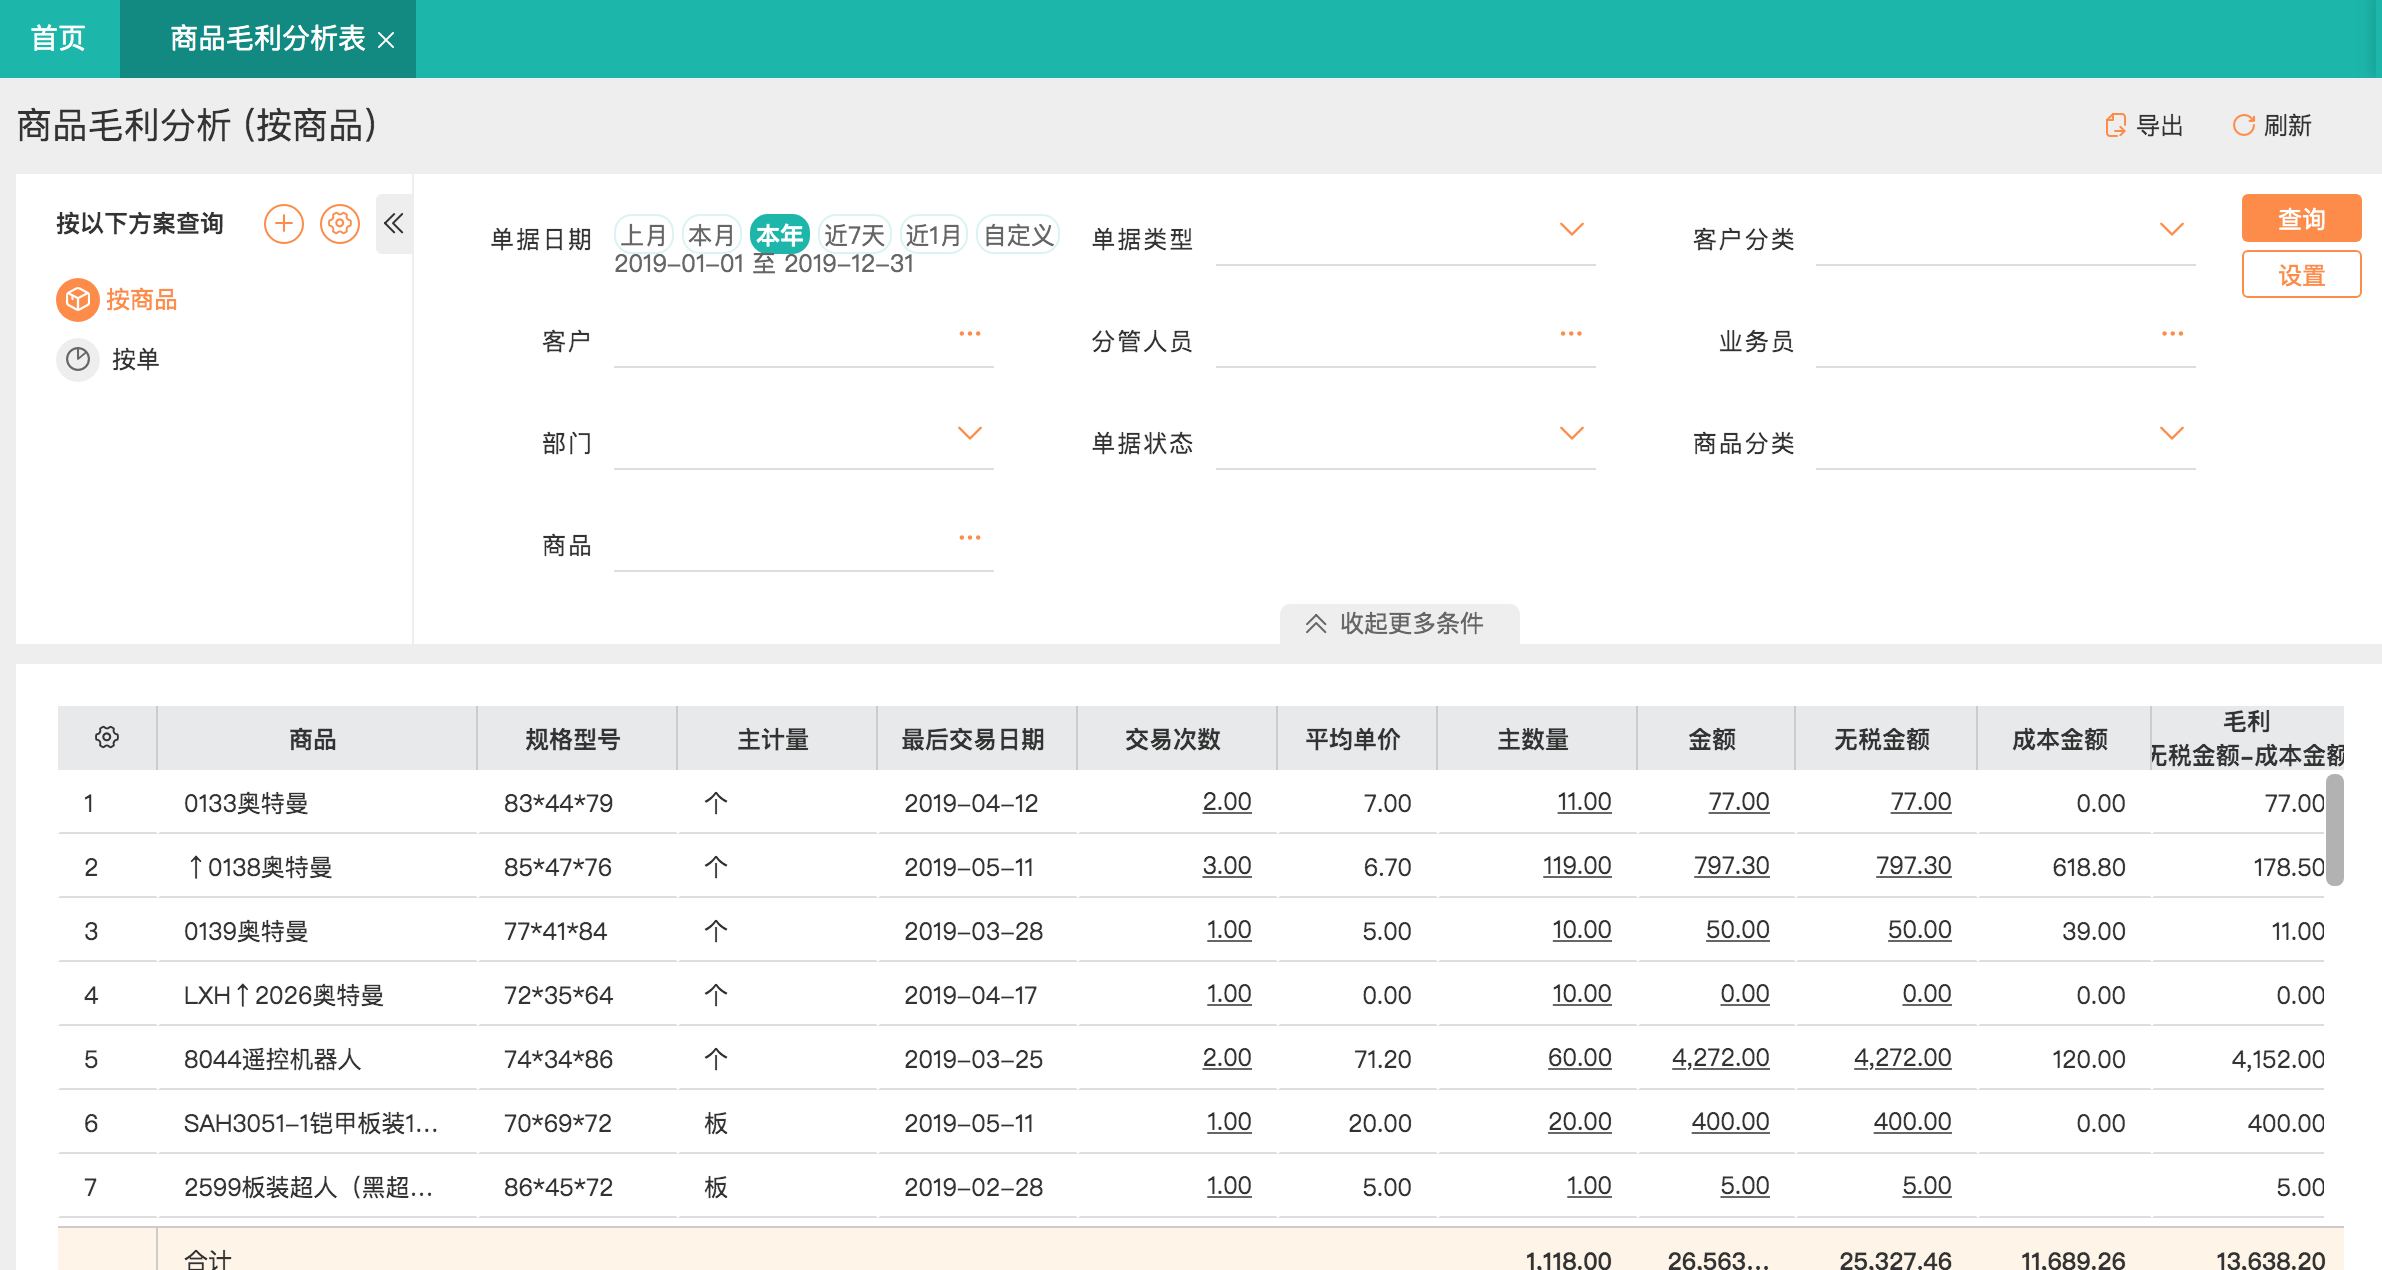The height and width of the screenshot is (1270, 2382).
Task: Click the add scheme plus icon
Action: tap(284, 222)
